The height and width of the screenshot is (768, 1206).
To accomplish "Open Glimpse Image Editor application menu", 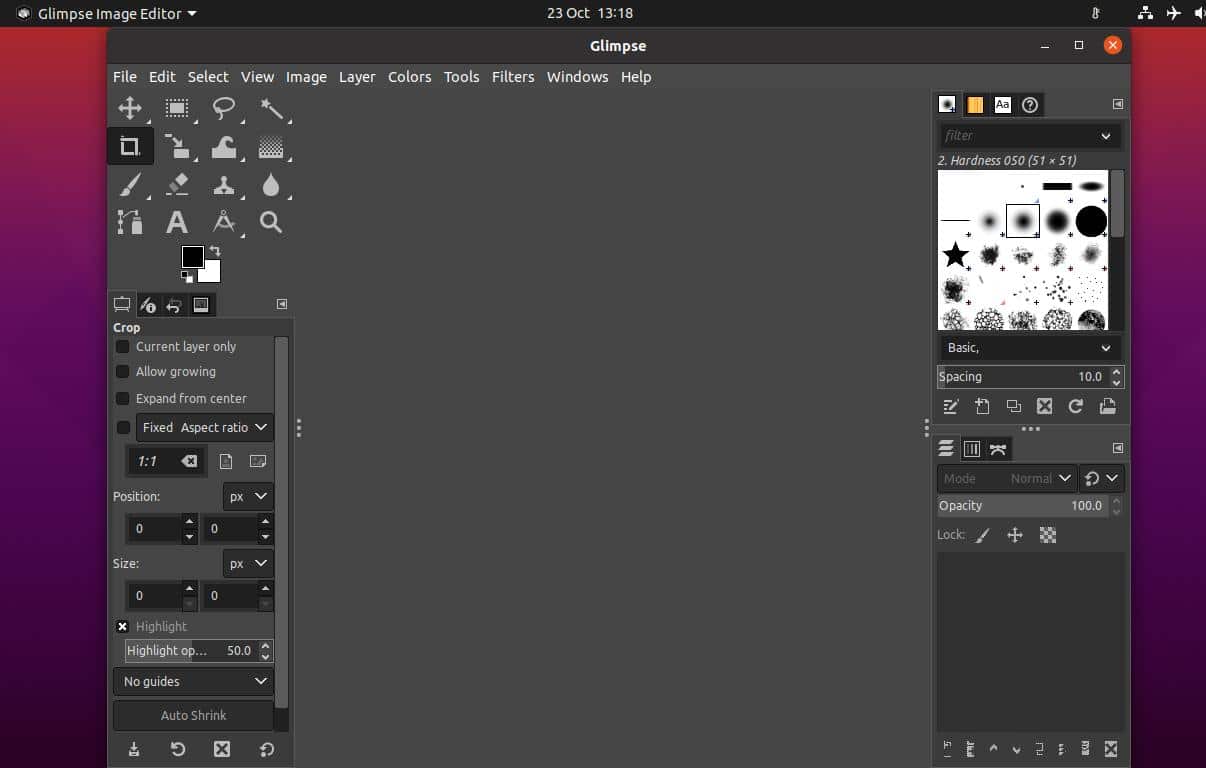I will 107,13.
